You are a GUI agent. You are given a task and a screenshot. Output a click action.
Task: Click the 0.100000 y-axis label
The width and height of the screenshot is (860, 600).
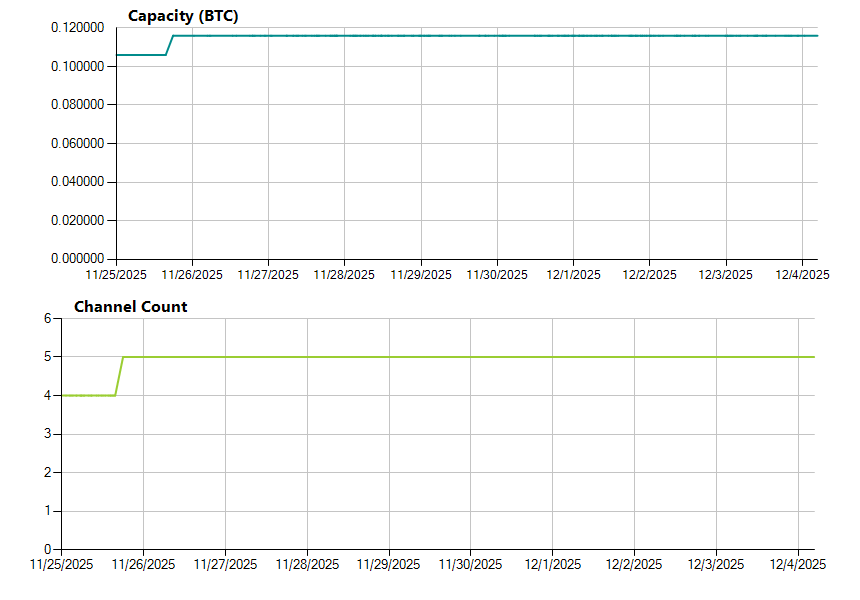tap(78, 67)
